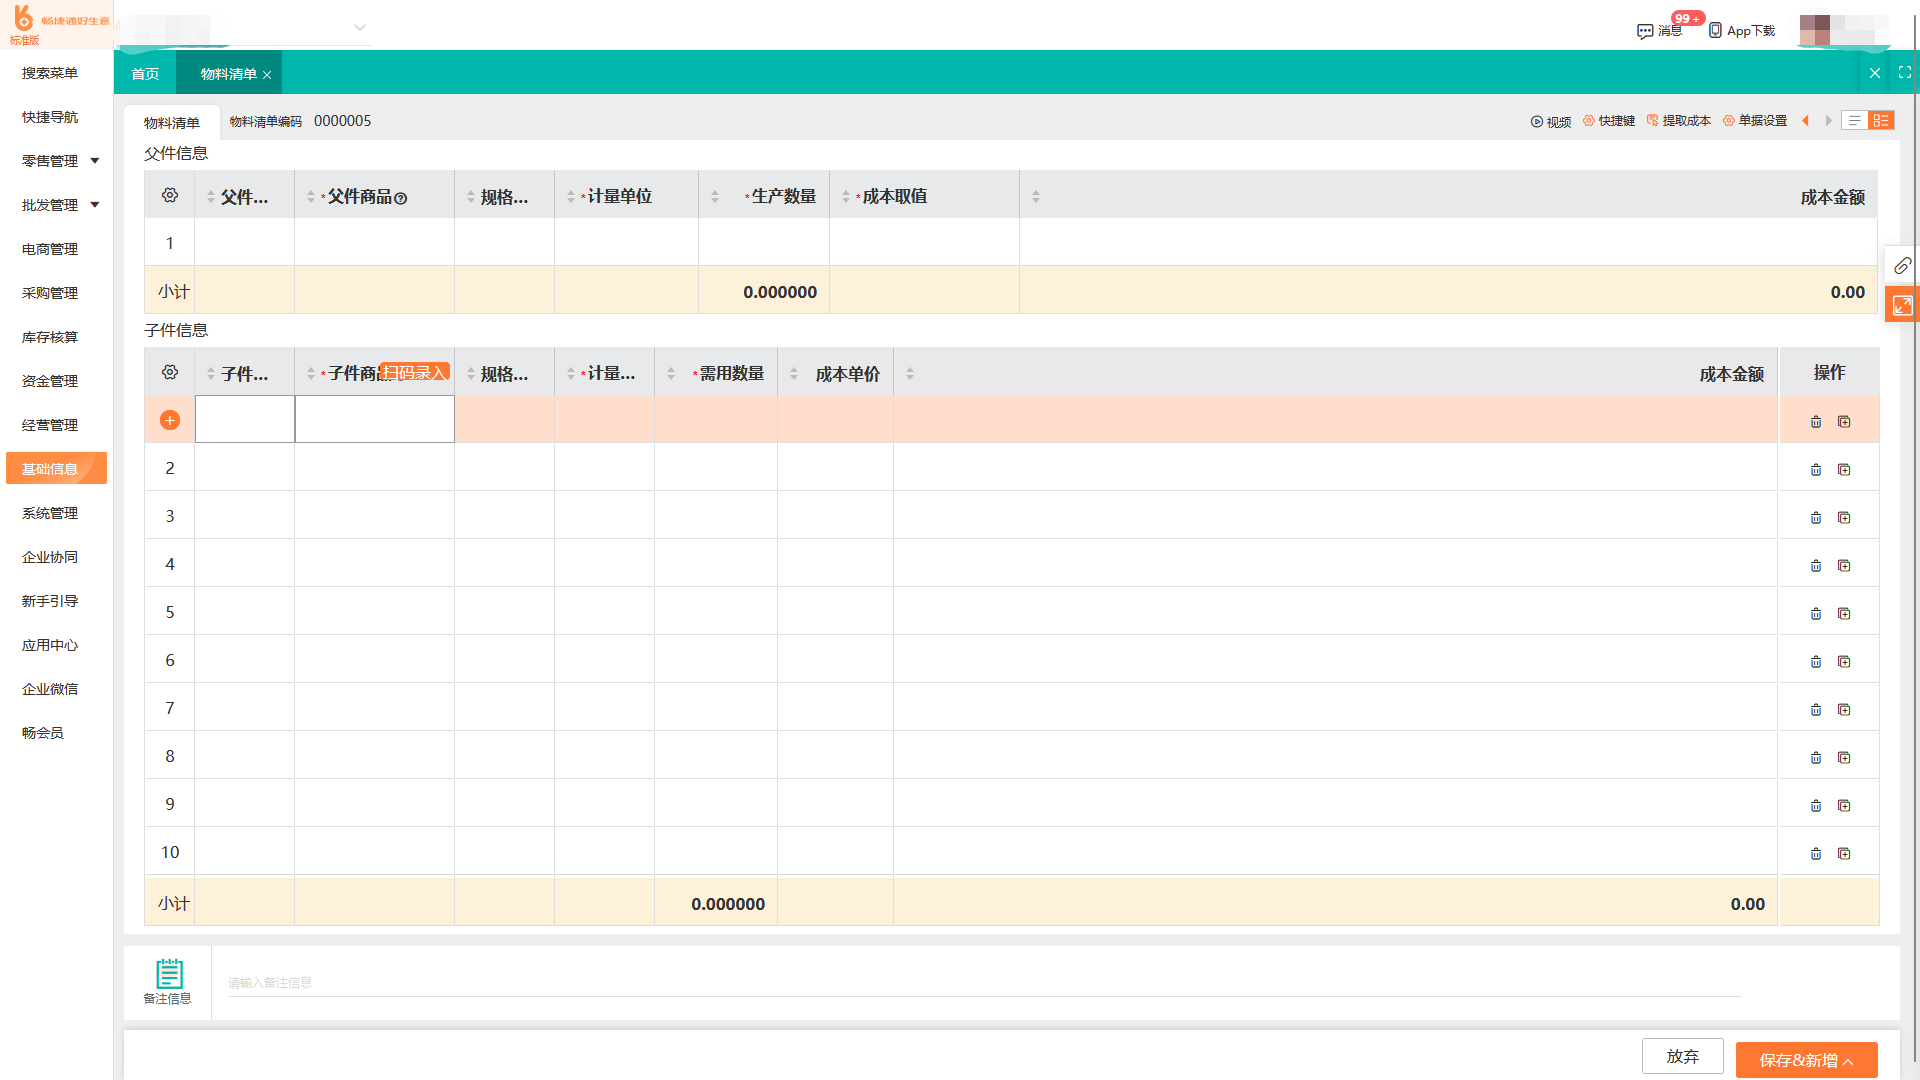Click delete icon on row 2 in 子件信息
Viewport: 1920px width, 1080px height.
[1817, 469]
